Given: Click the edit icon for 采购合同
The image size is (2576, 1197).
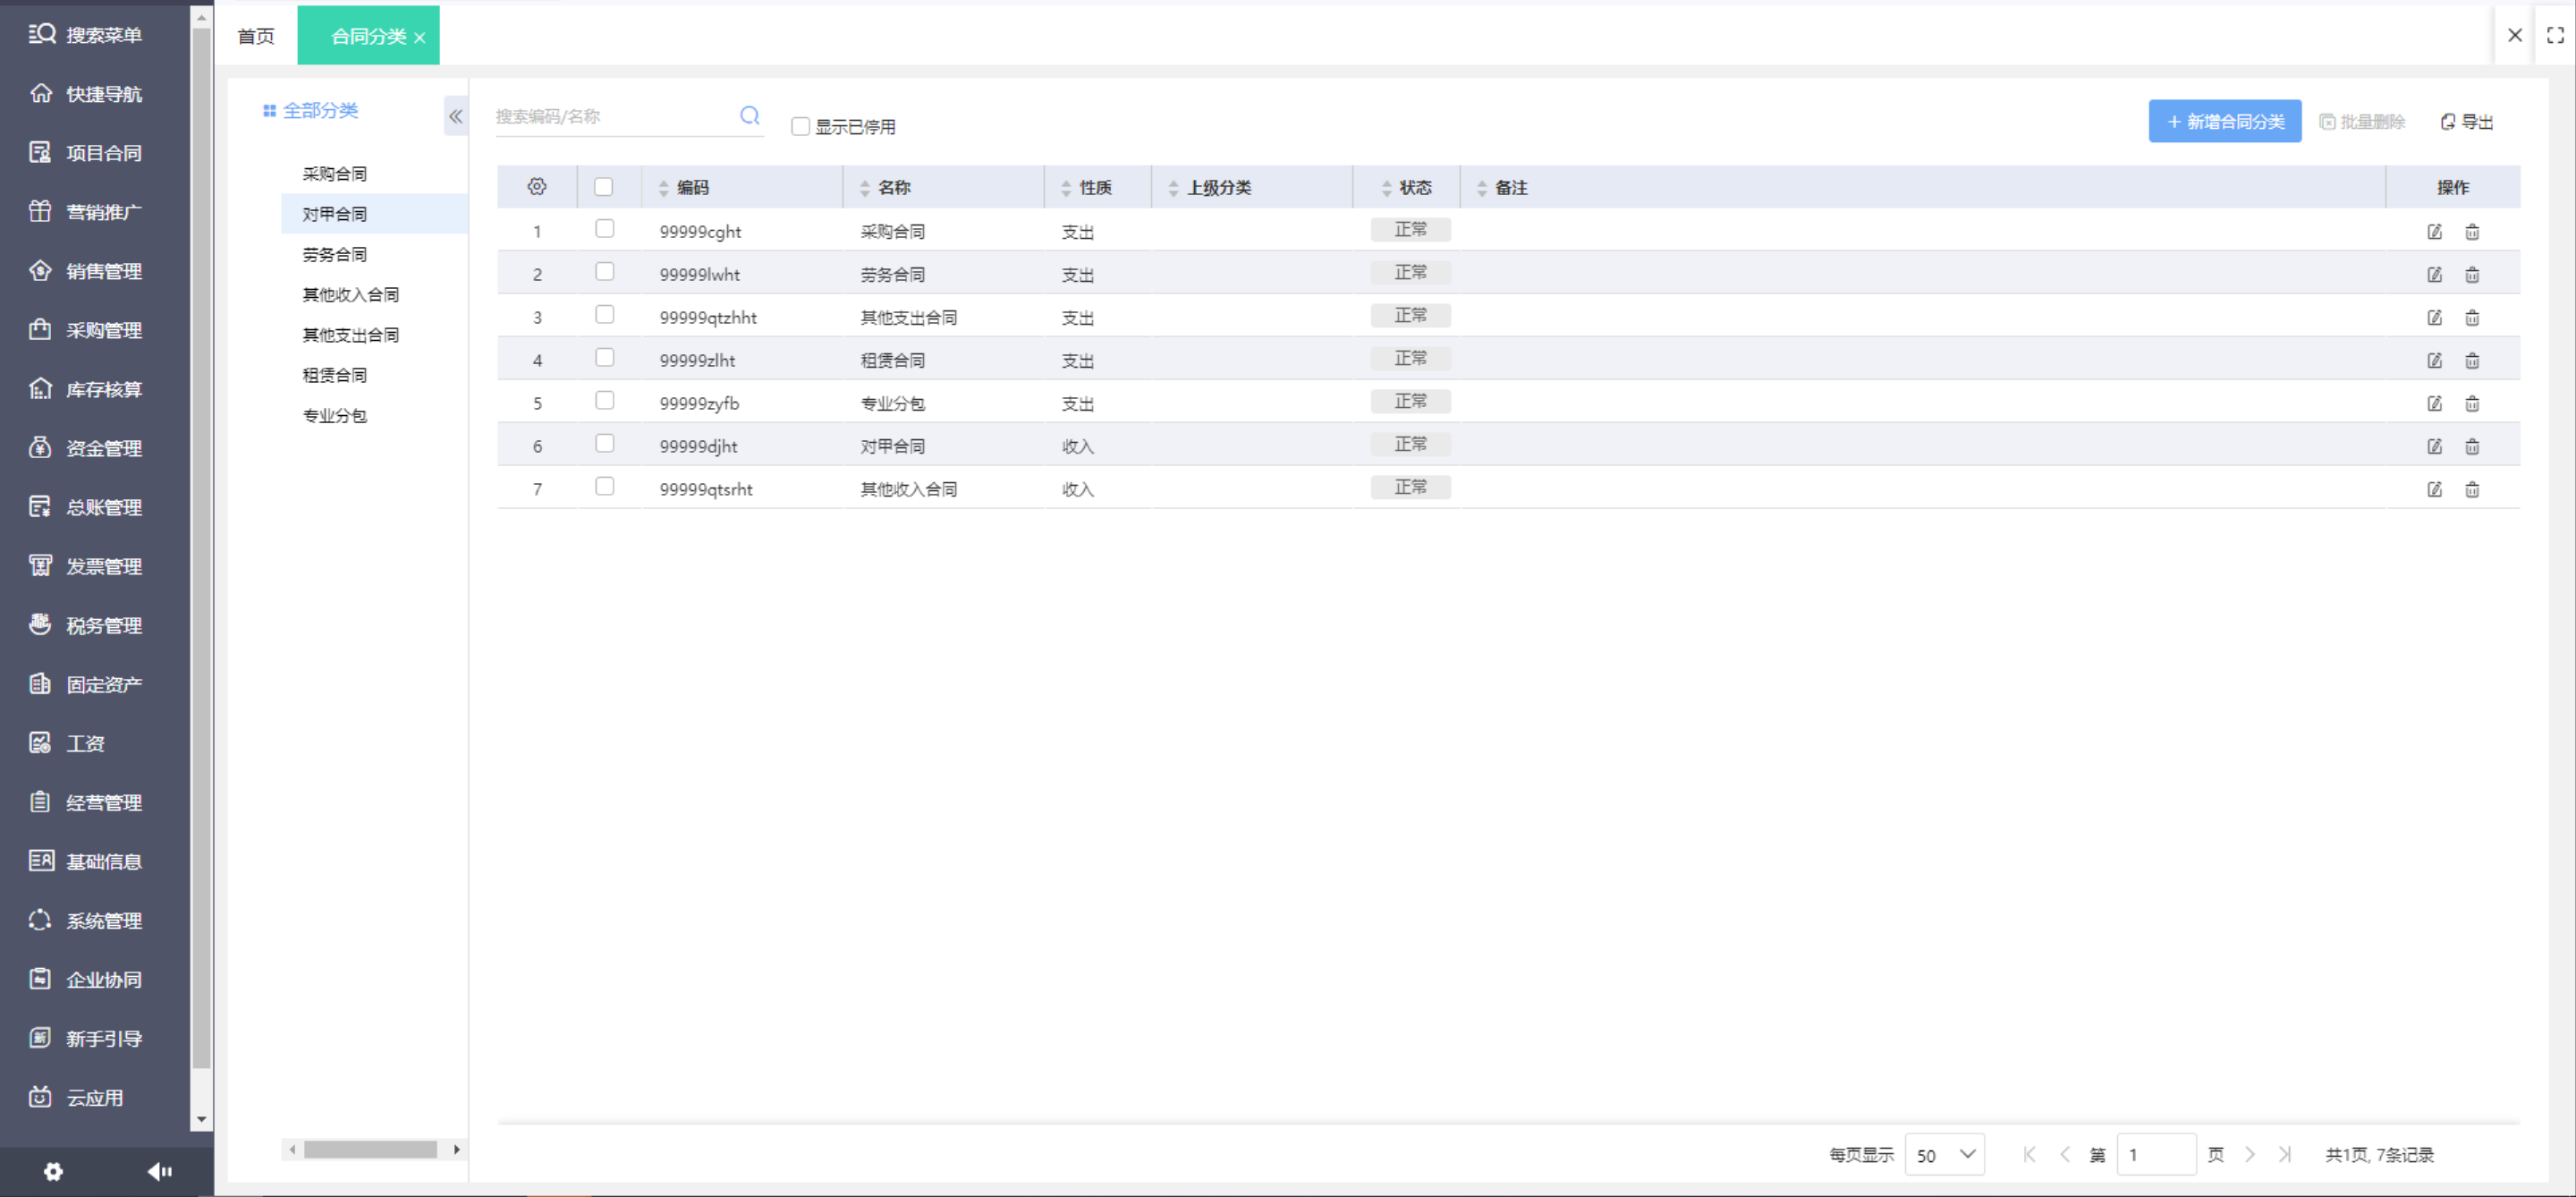Looking at the screenshot, I should pyautogui.click(x=2435, y=230).
